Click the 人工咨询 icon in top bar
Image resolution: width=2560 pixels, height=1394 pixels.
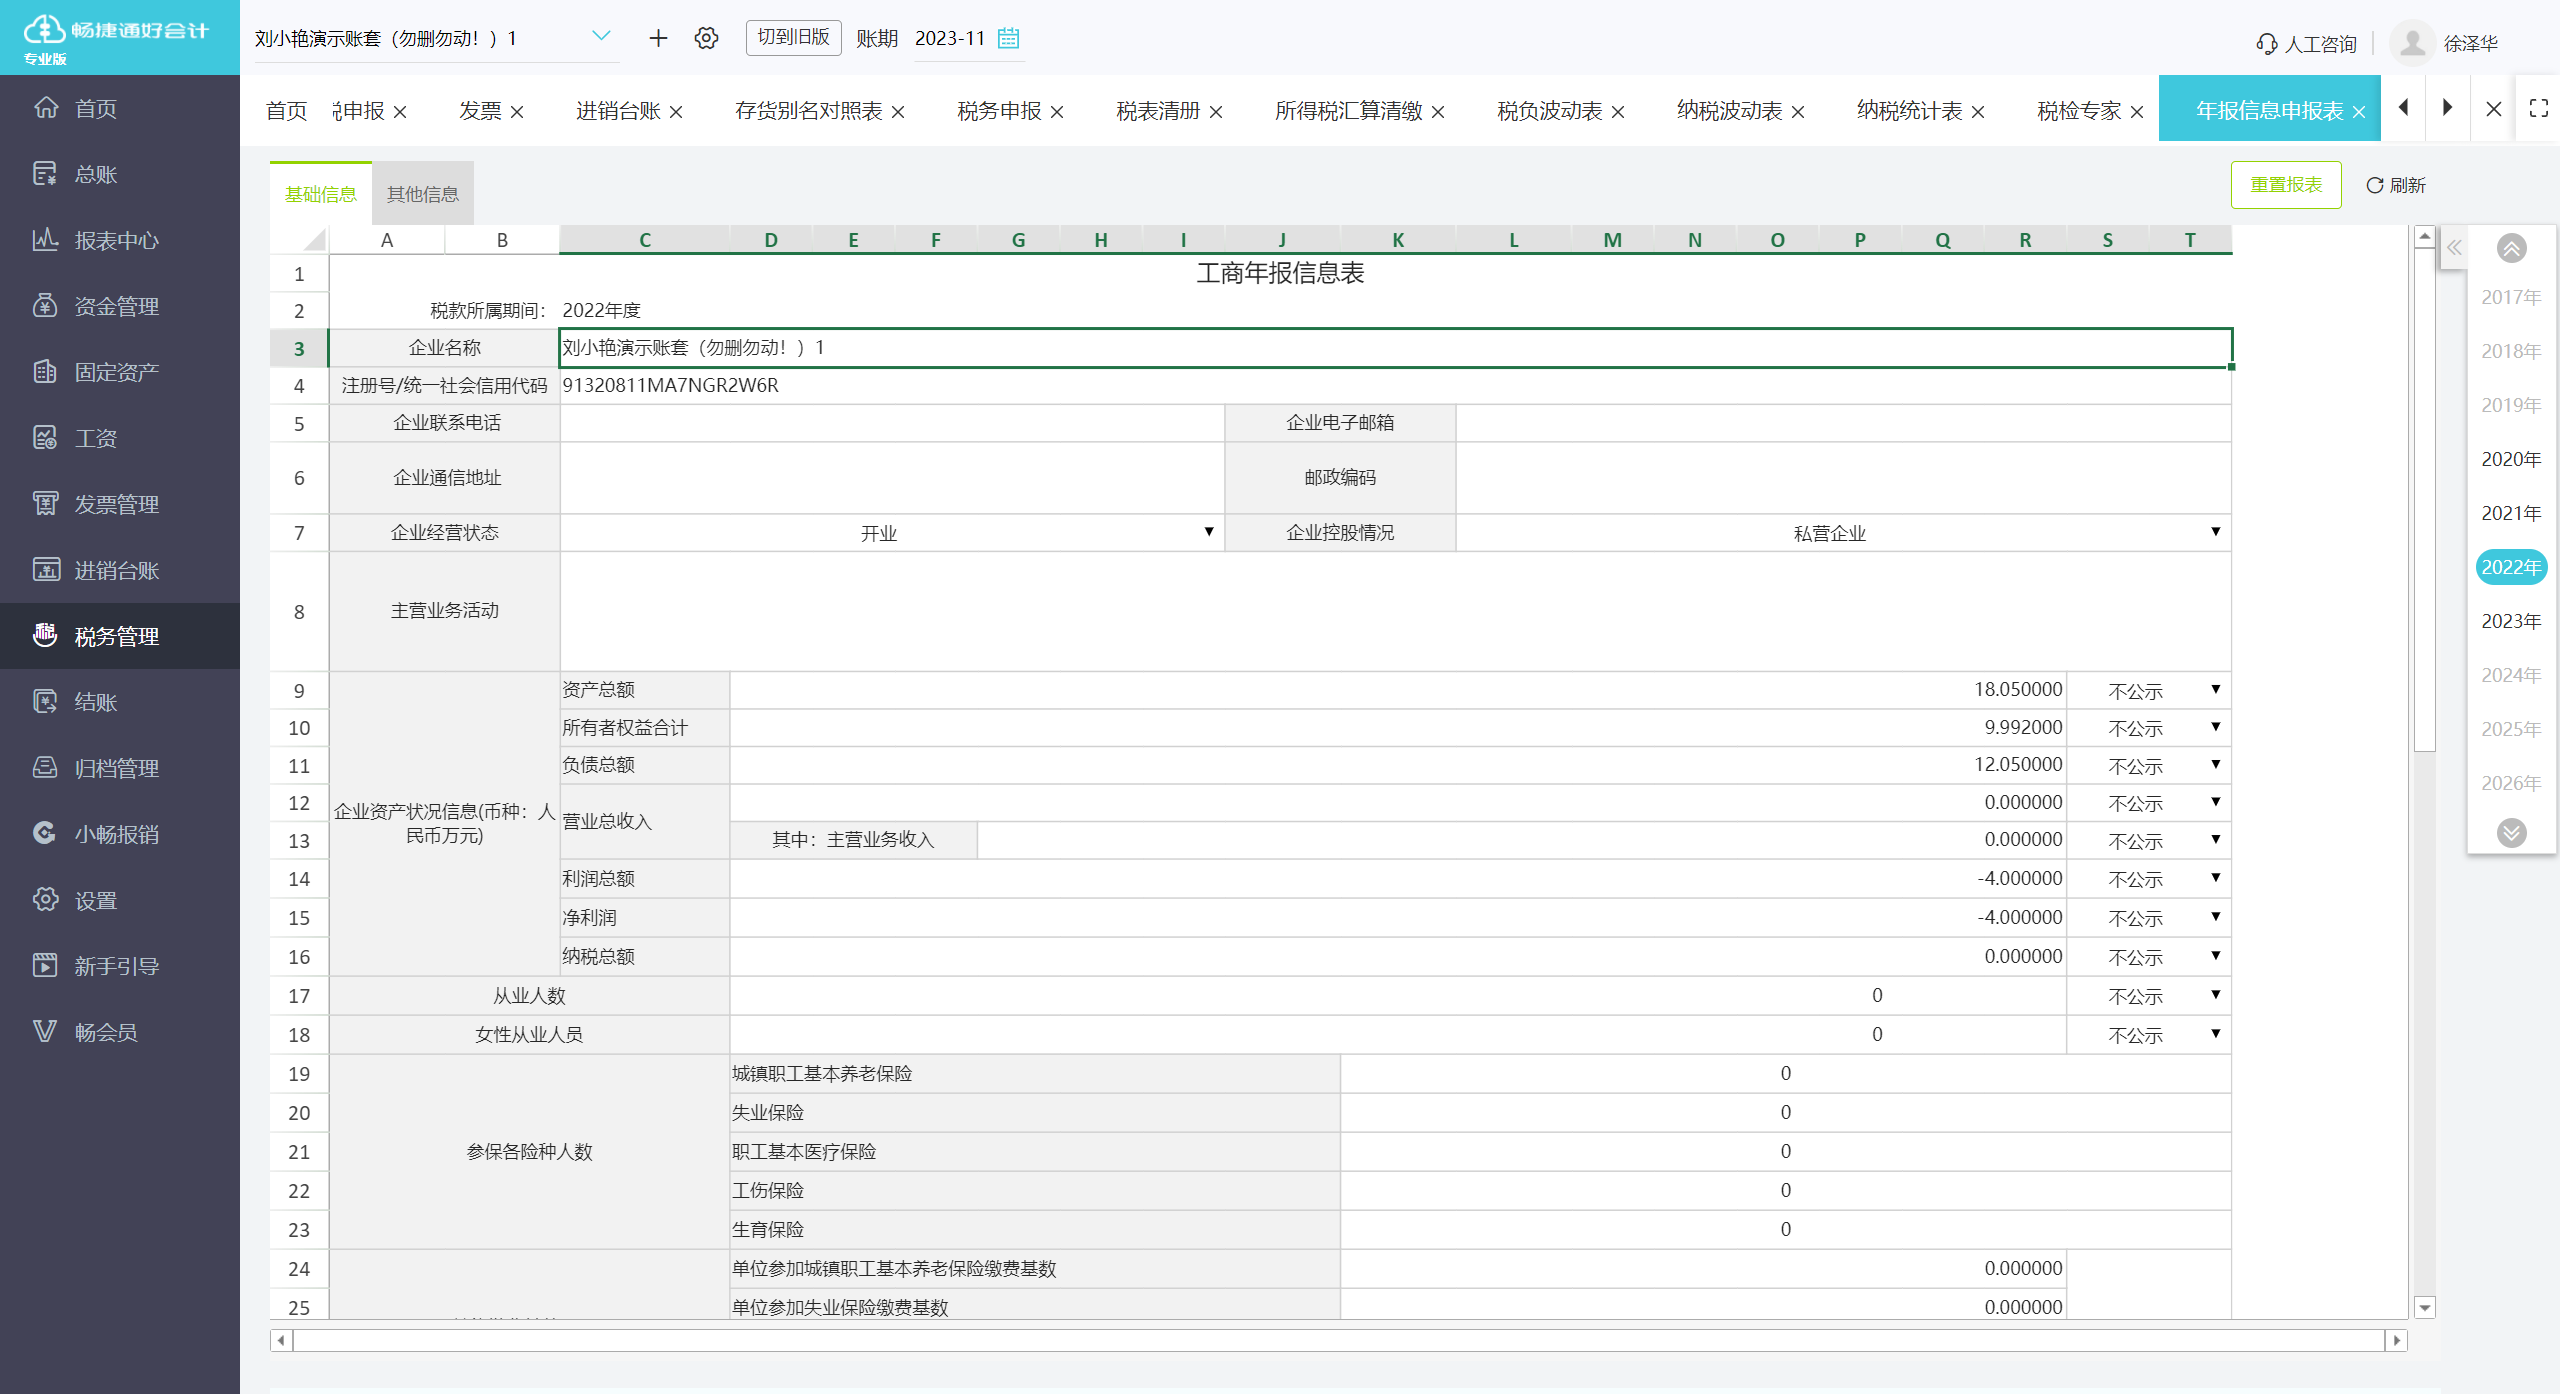2263,41
